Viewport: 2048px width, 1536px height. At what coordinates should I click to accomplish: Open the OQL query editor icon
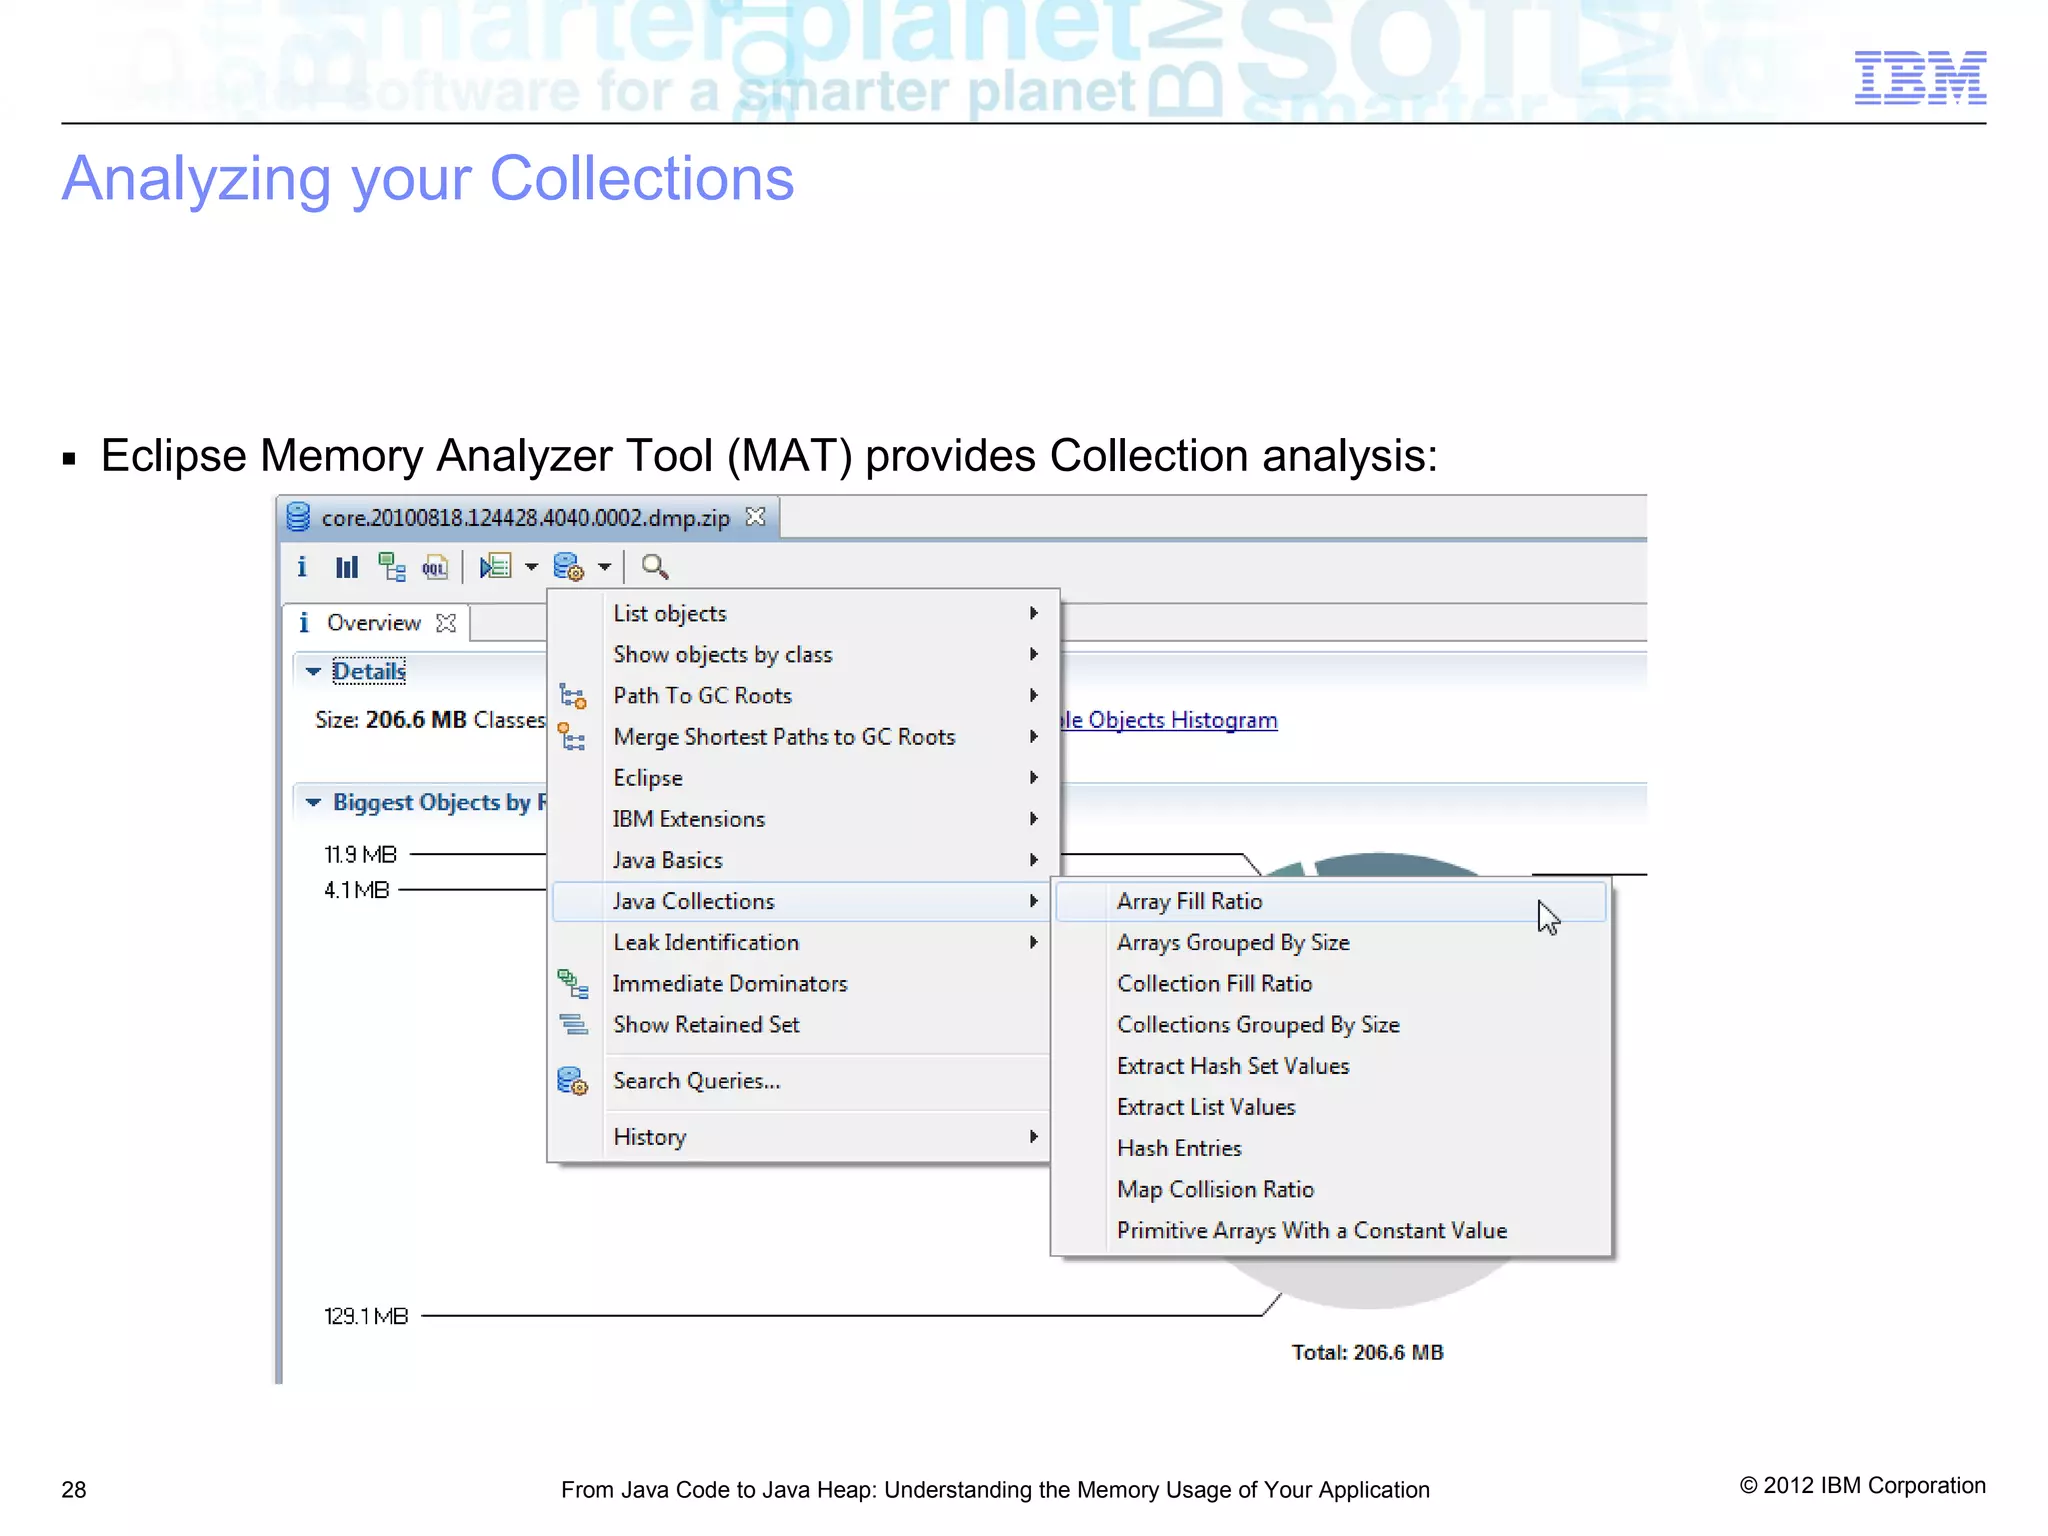[435, 567]
